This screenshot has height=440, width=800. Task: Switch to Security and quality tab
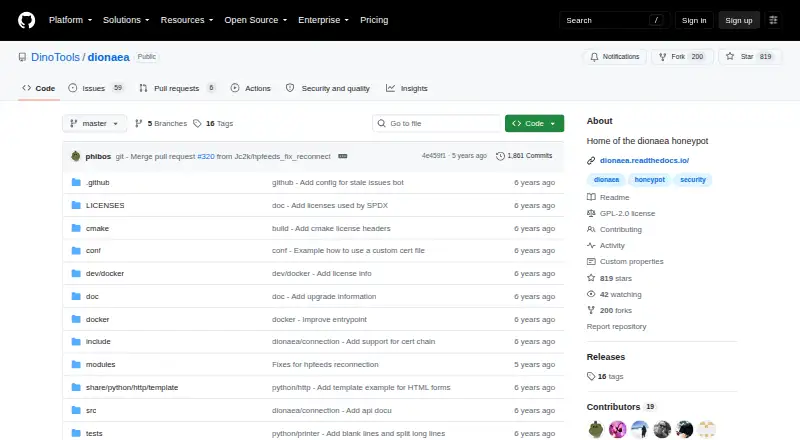(x=328, y=88)
